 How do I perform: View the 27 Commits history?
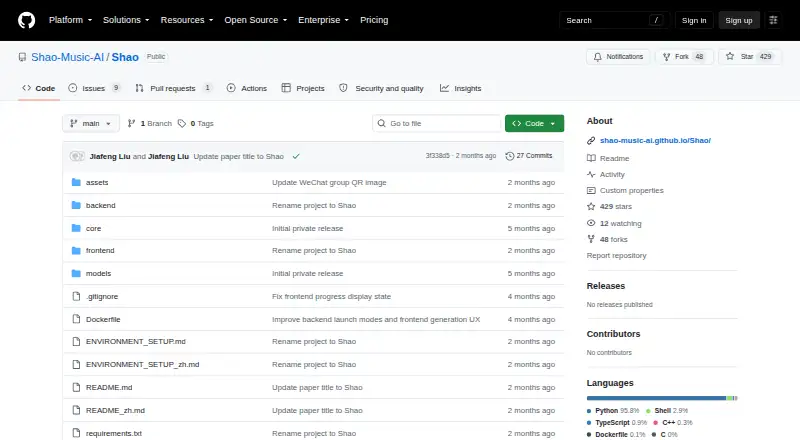click(529, 156)
